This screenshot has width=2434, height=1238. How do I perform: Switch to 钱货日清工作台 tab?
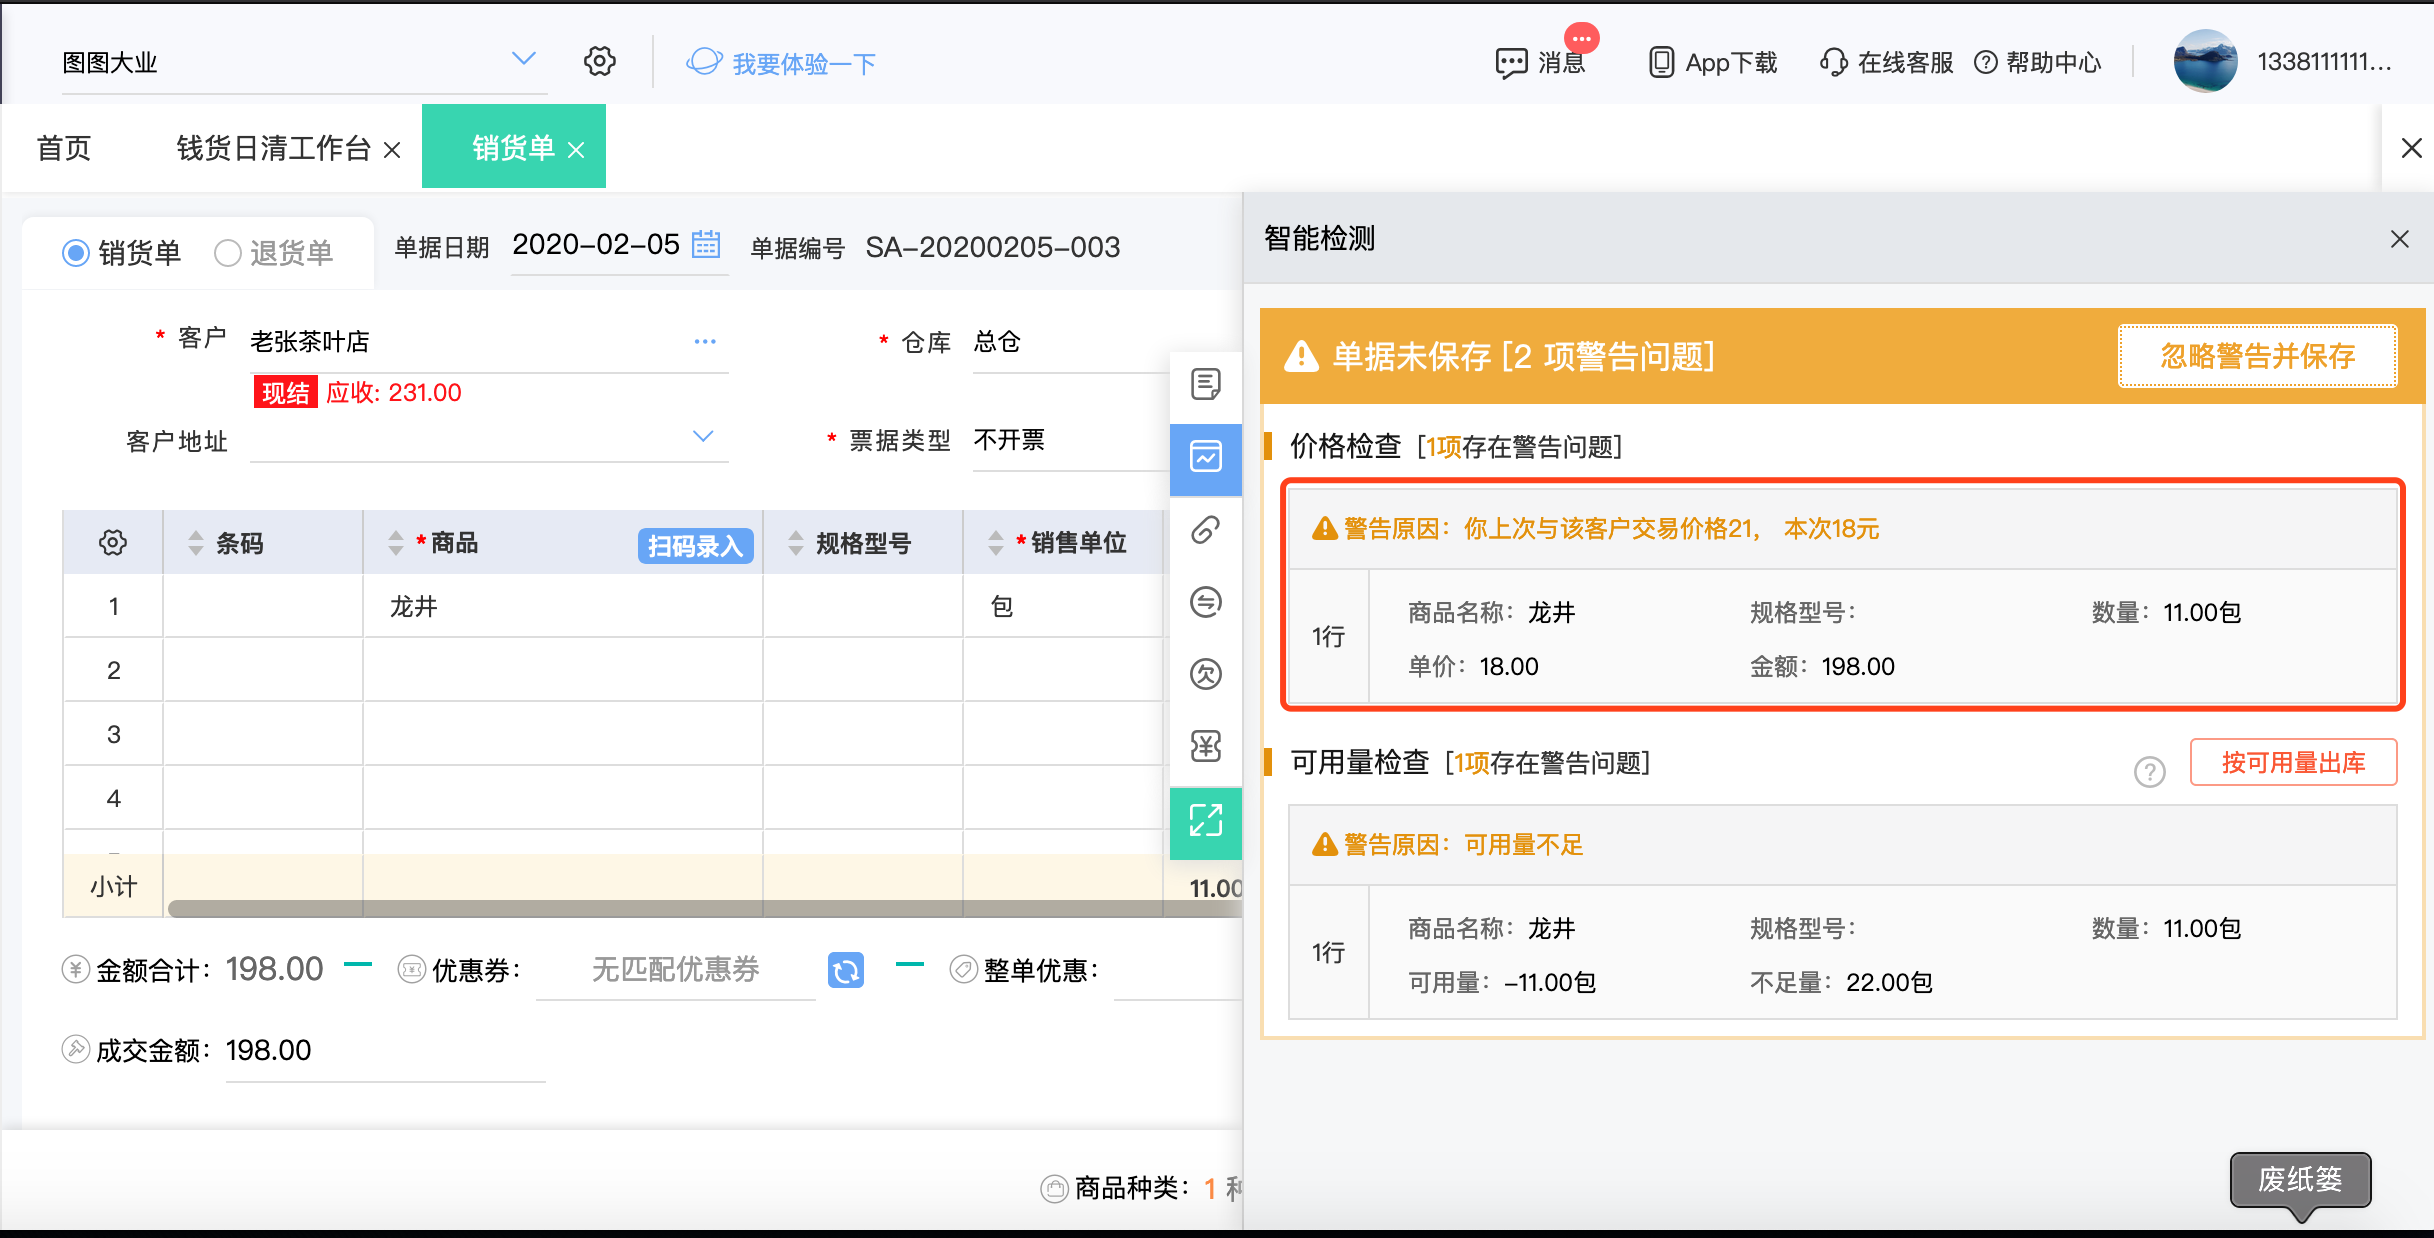(276, 148)
